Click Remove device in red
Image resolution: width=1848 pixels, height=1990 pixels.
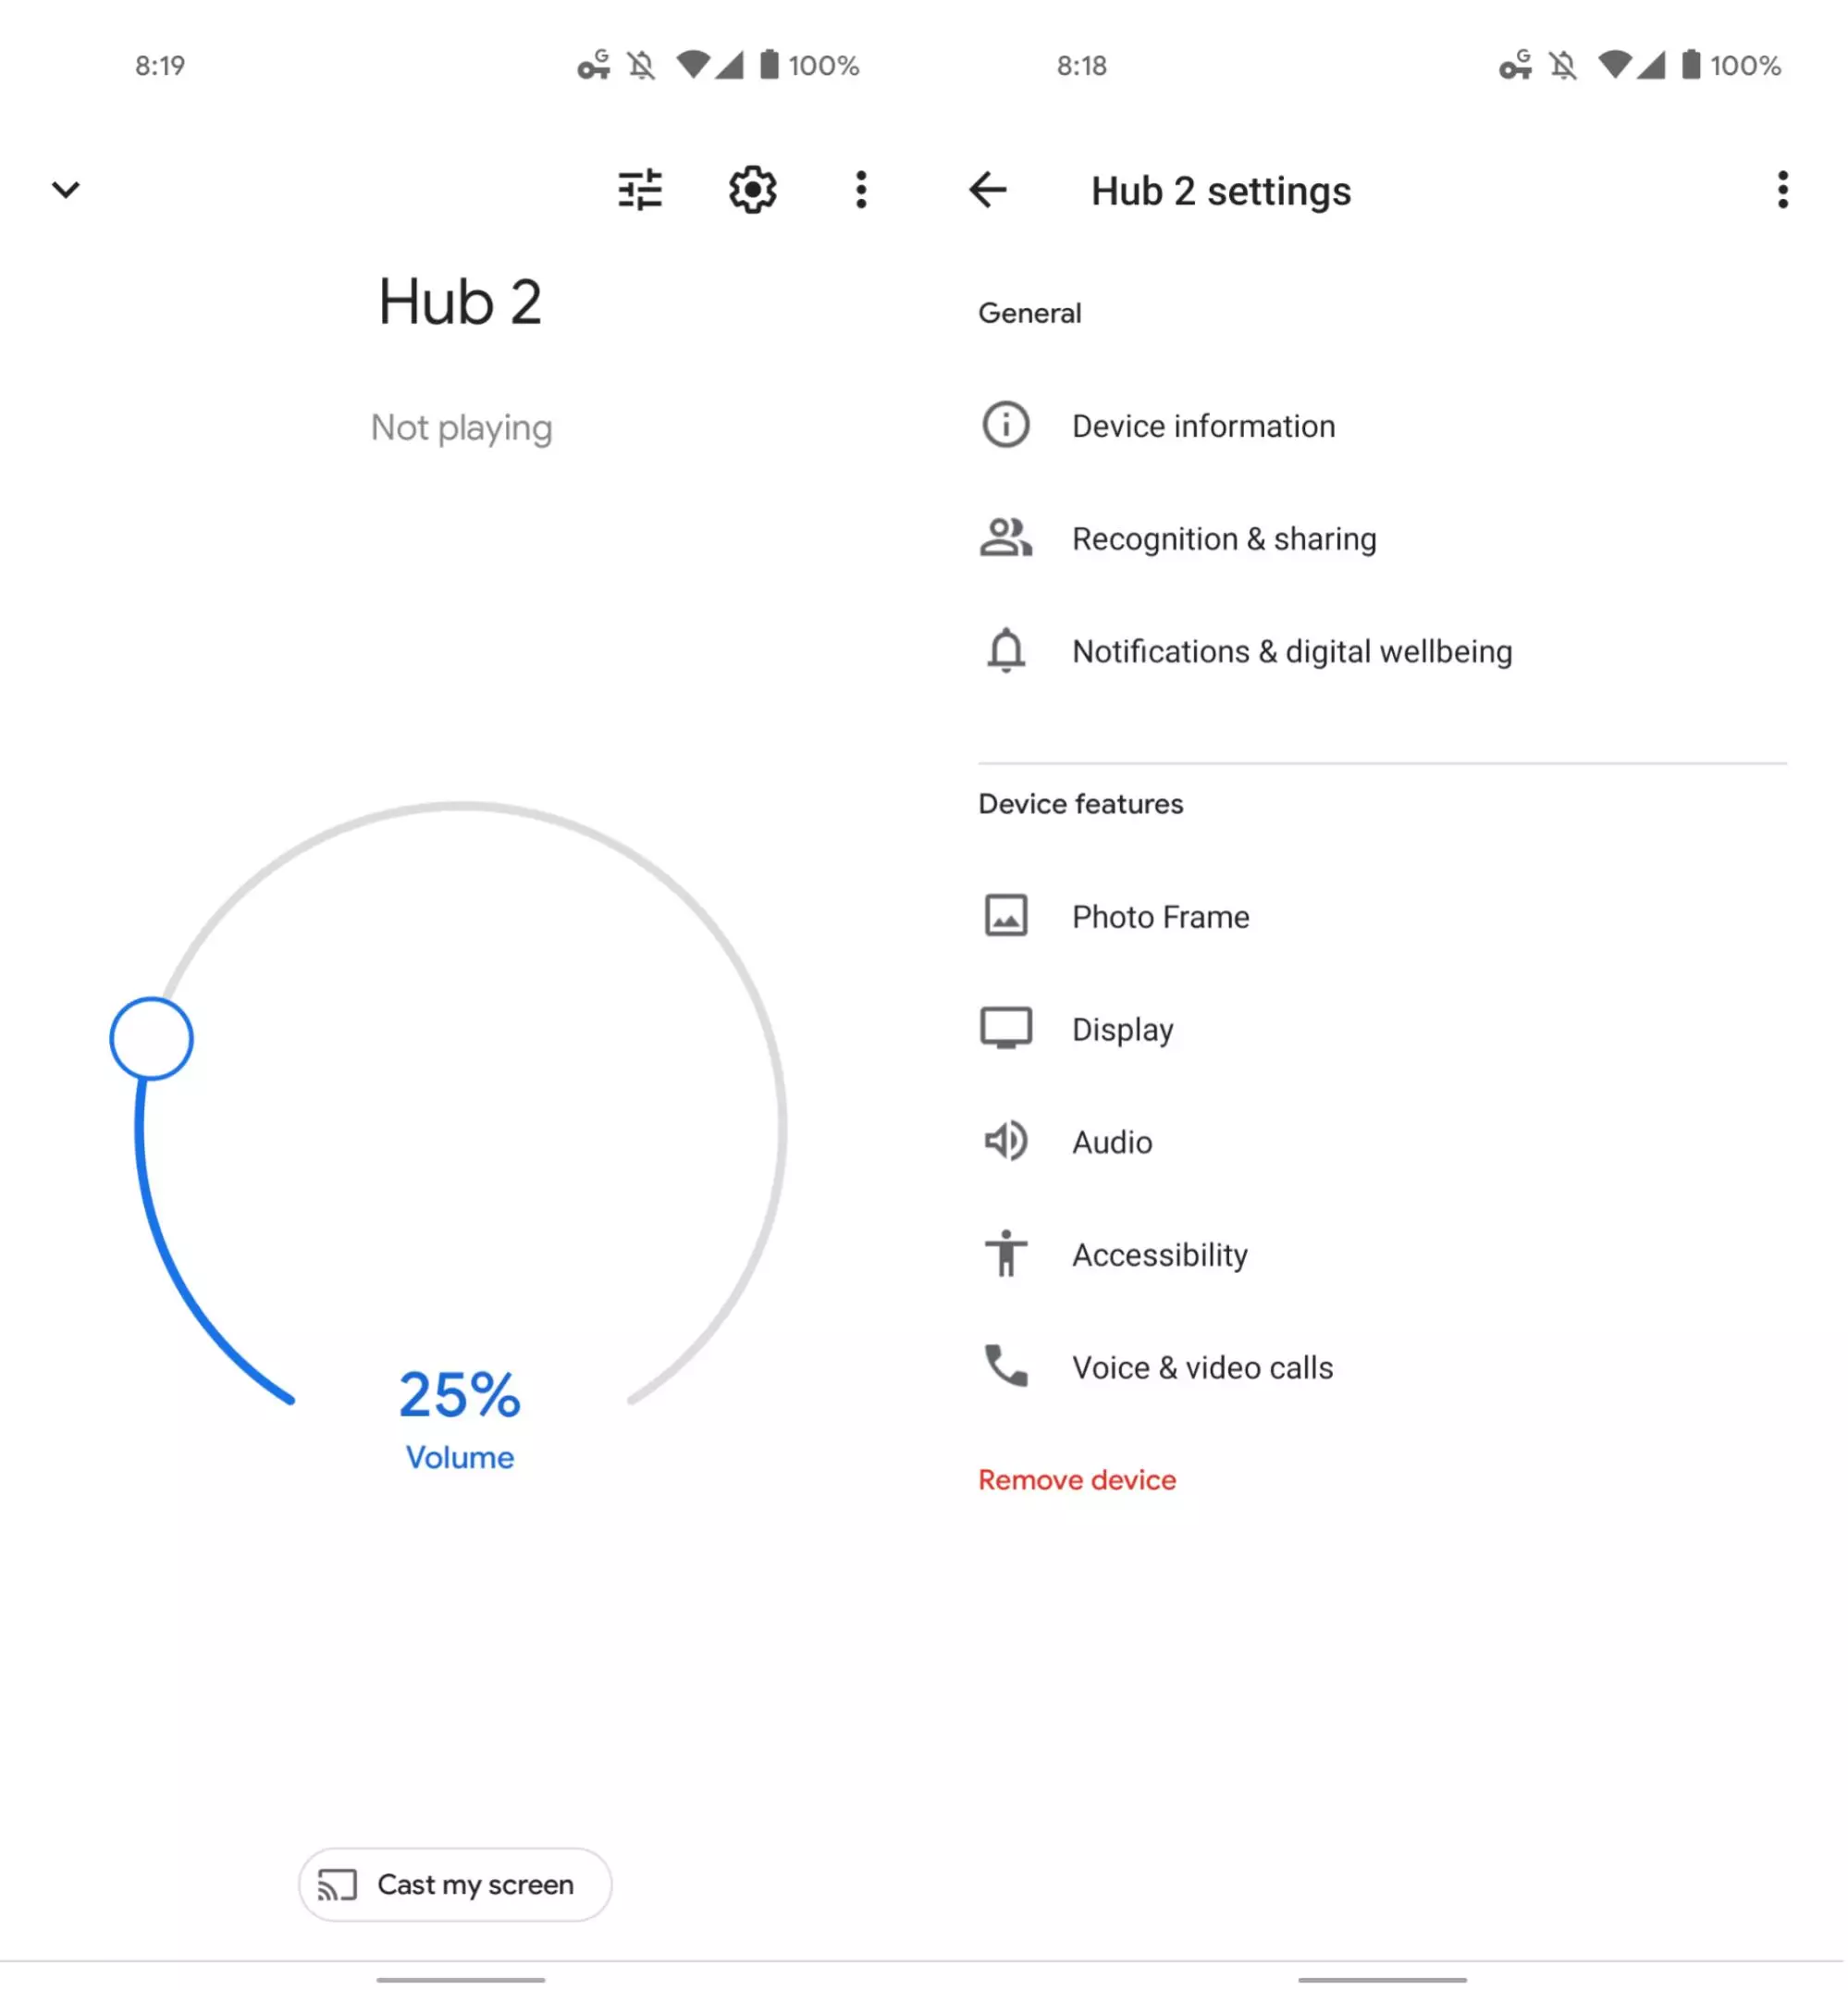click(x=1077, y=1479)
